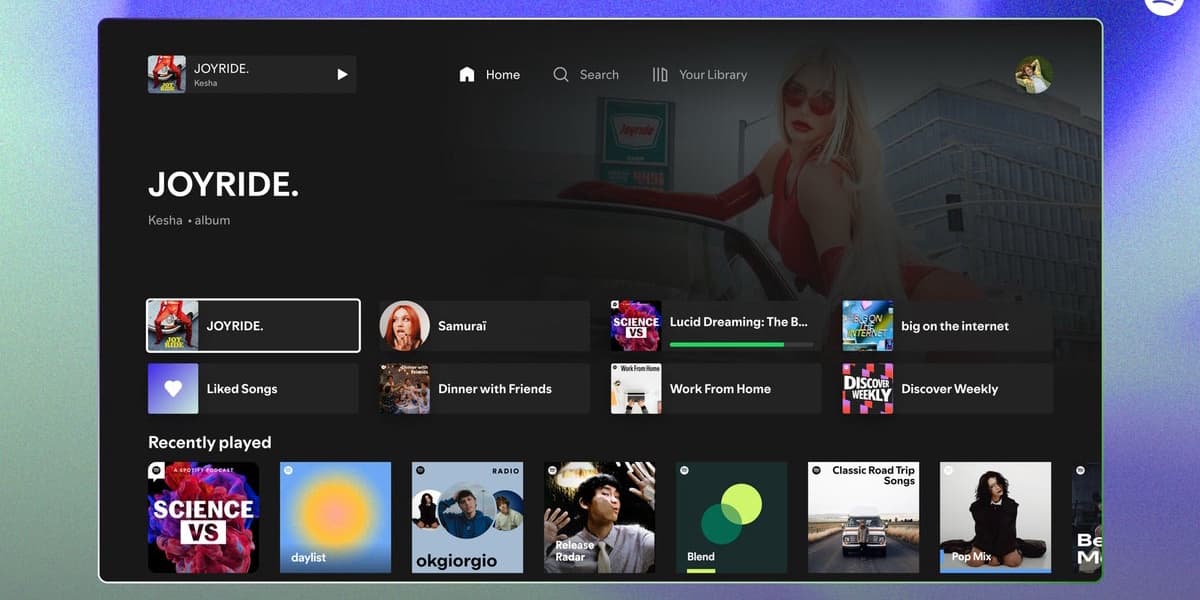Select the okgiorgio Radio card
1200x600 pixels.
(467, 516)
